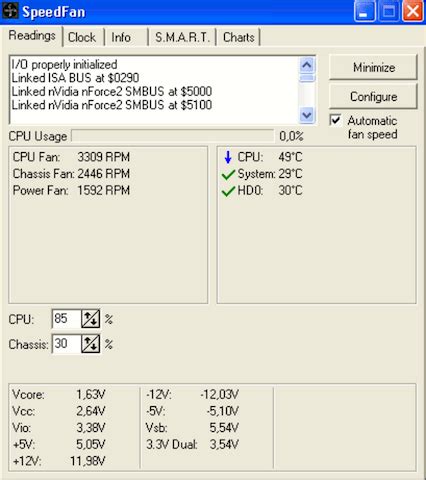
Task: Click the +5V 5,05V voltage value
Action: 91,445
